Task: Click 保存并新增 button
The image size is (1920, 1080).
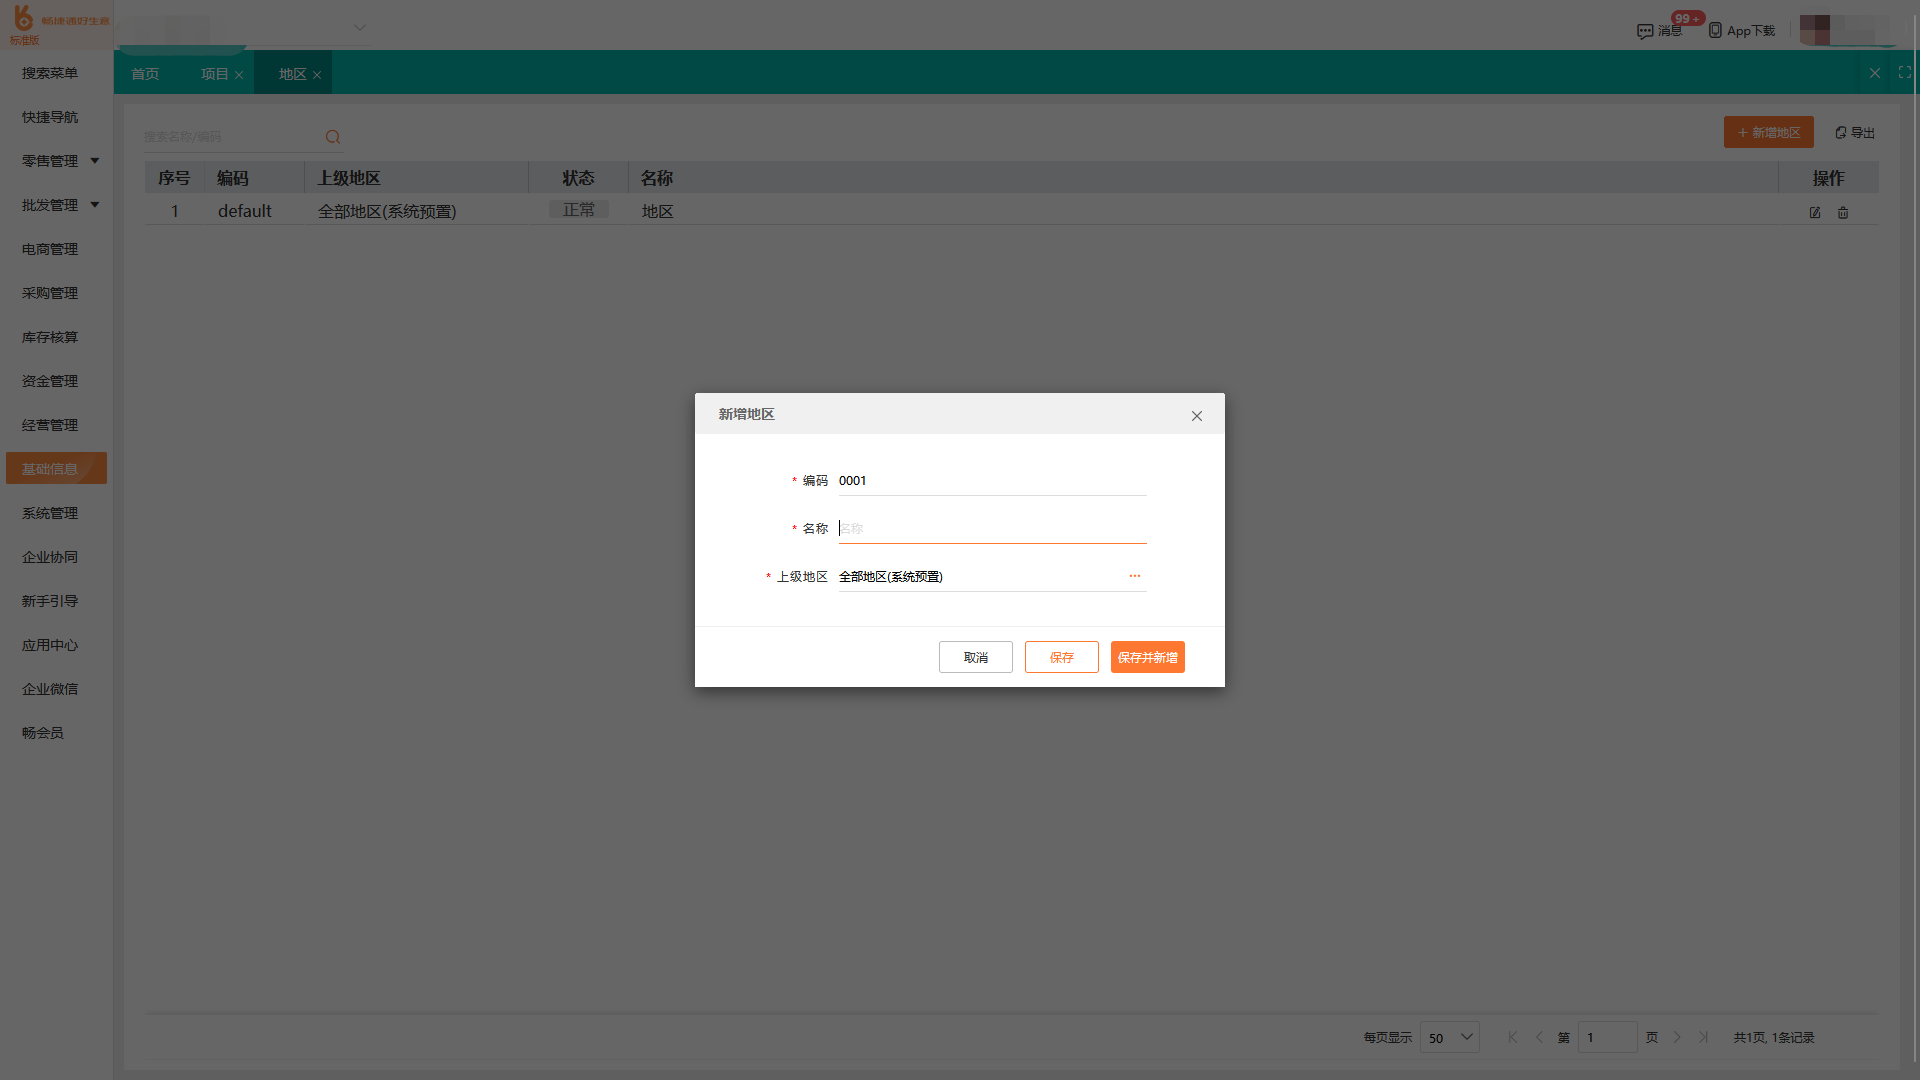Action: pyautogui.click(x=1147, y=657)
